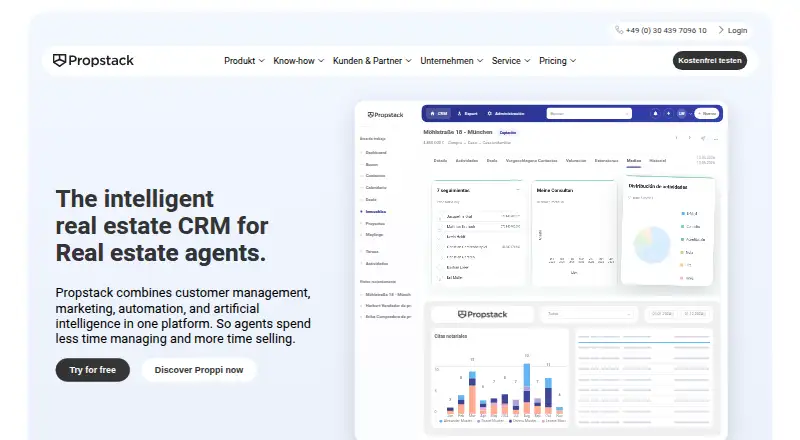Click the Propstack logo in report panel
The image size is (800, 440).
click(x=482, y=314)
